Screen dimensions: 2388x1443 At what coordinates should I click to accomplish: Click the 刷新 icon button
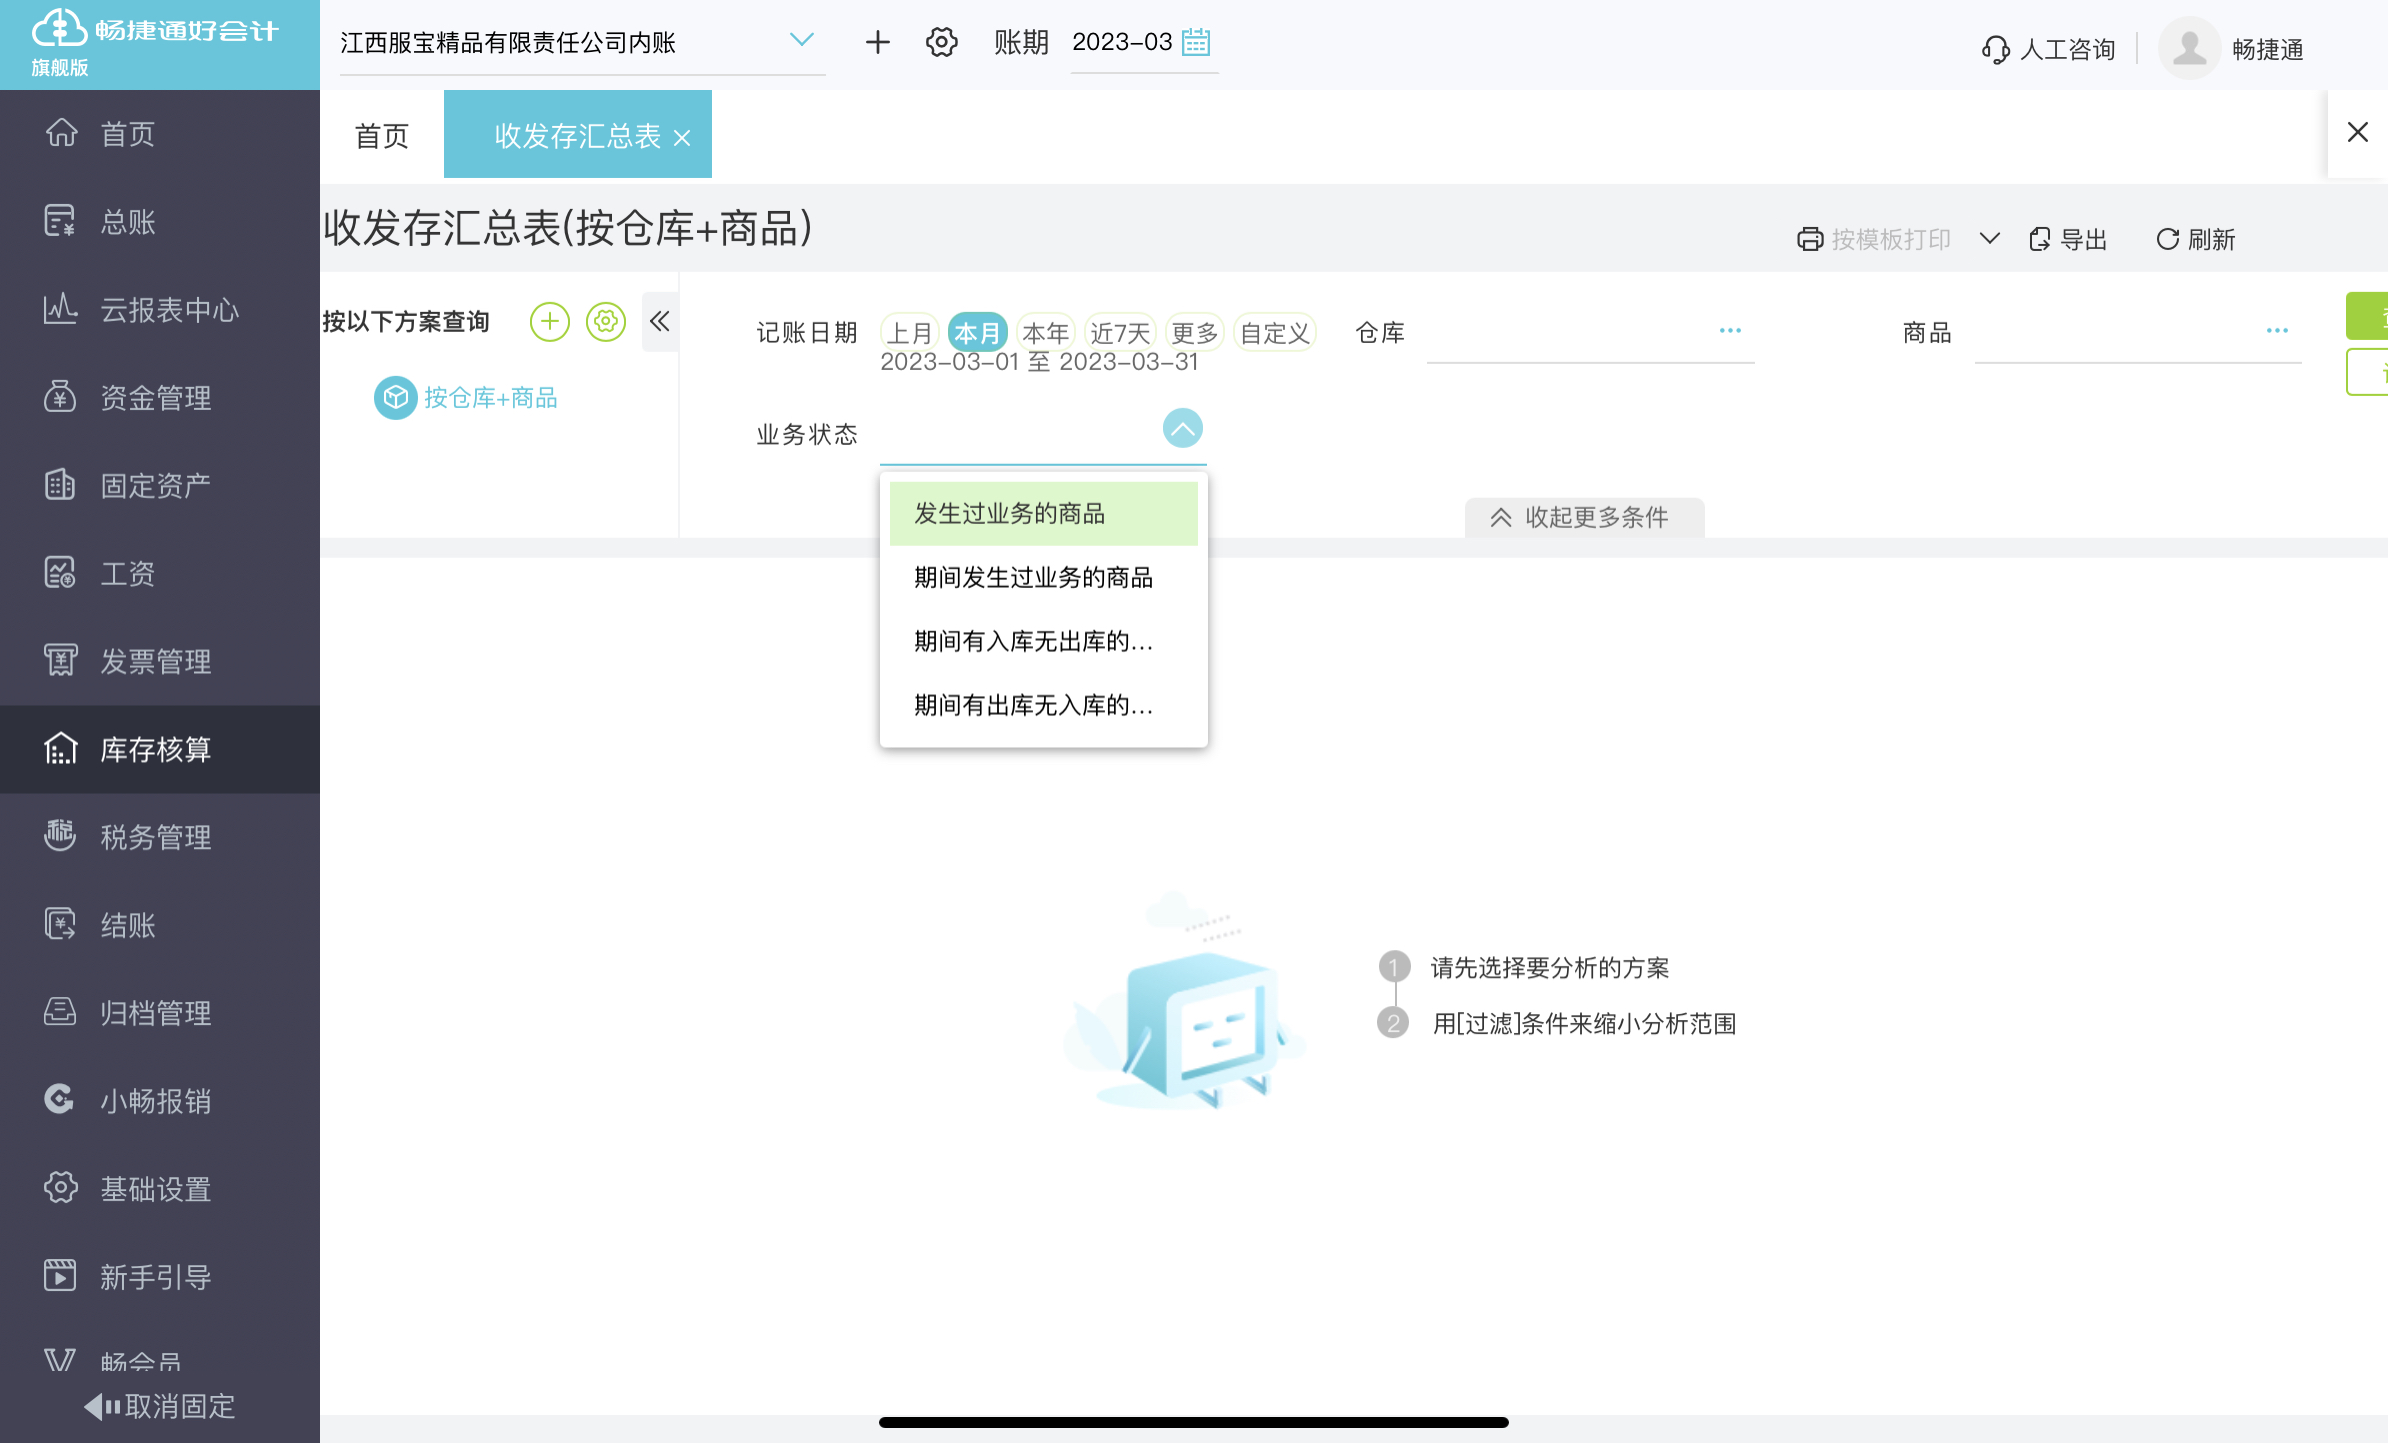[x=2168, y=239]
